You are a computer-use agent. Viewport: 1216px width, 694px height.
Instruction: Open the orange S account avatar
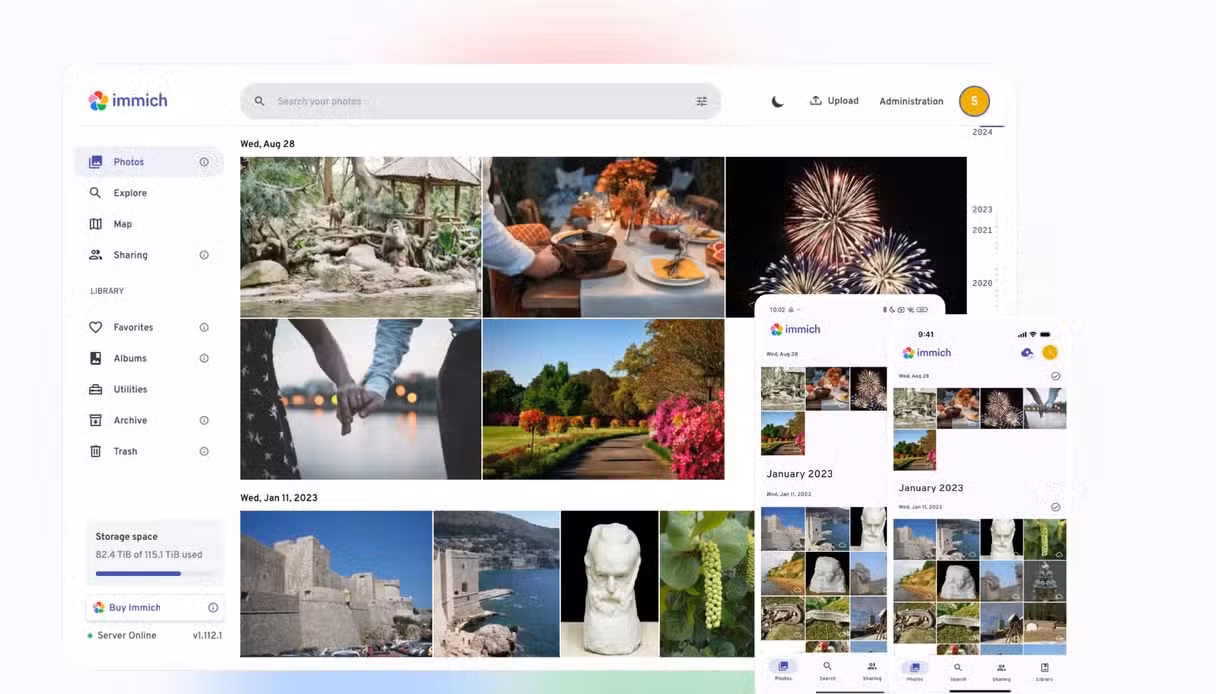pyautogui.click(x=974, y=101)
